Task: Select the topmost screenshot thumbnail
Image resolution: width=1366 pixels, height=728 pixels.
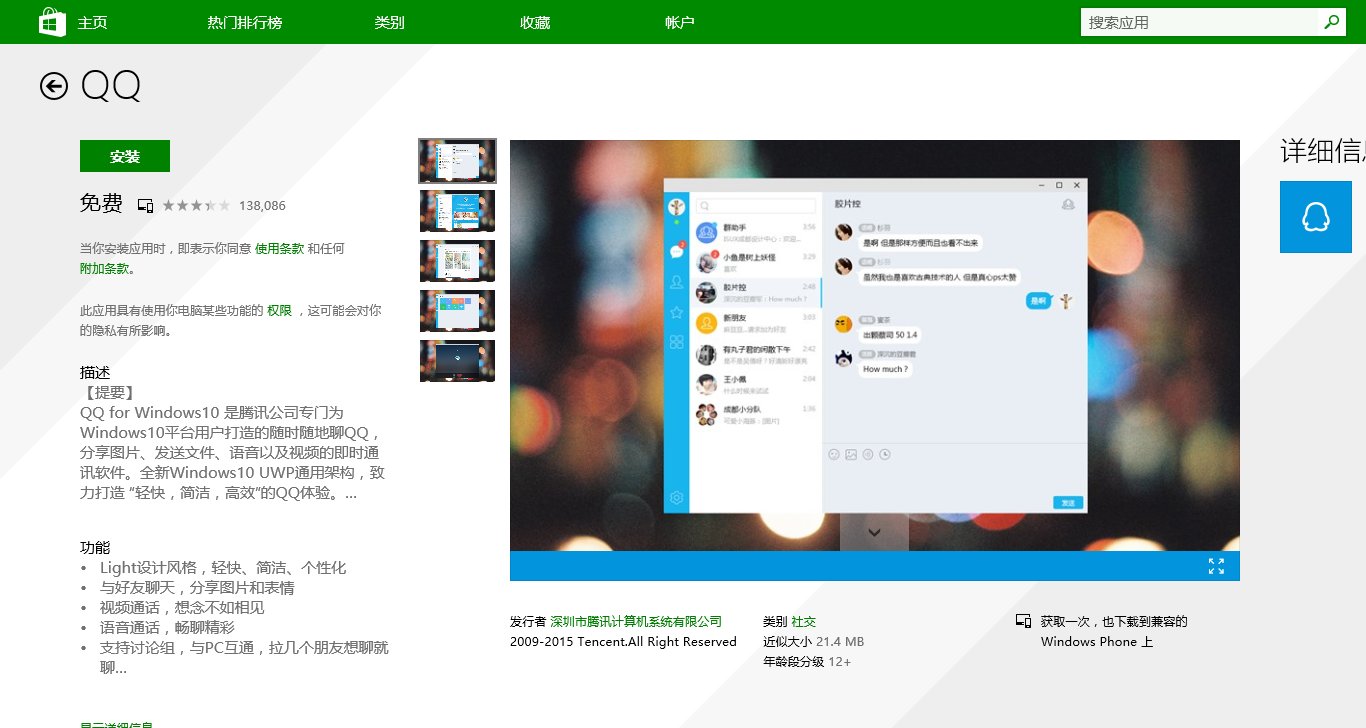Action: click(x=457, y=160)
